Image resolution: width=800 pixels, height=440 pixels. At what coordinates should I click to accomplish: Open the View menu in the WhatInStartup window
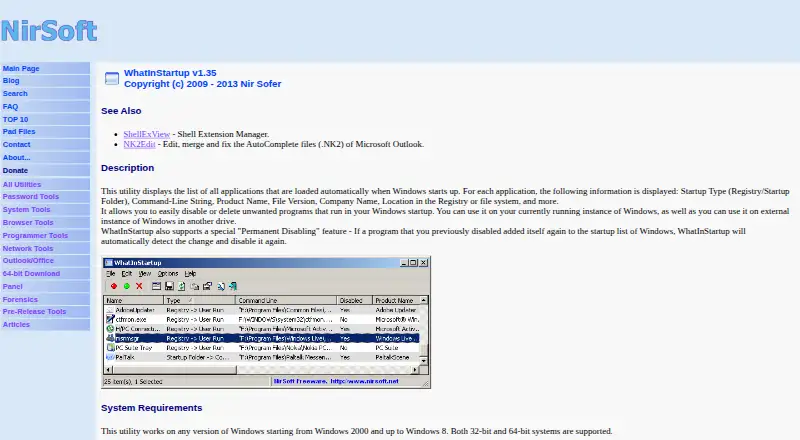145,274
